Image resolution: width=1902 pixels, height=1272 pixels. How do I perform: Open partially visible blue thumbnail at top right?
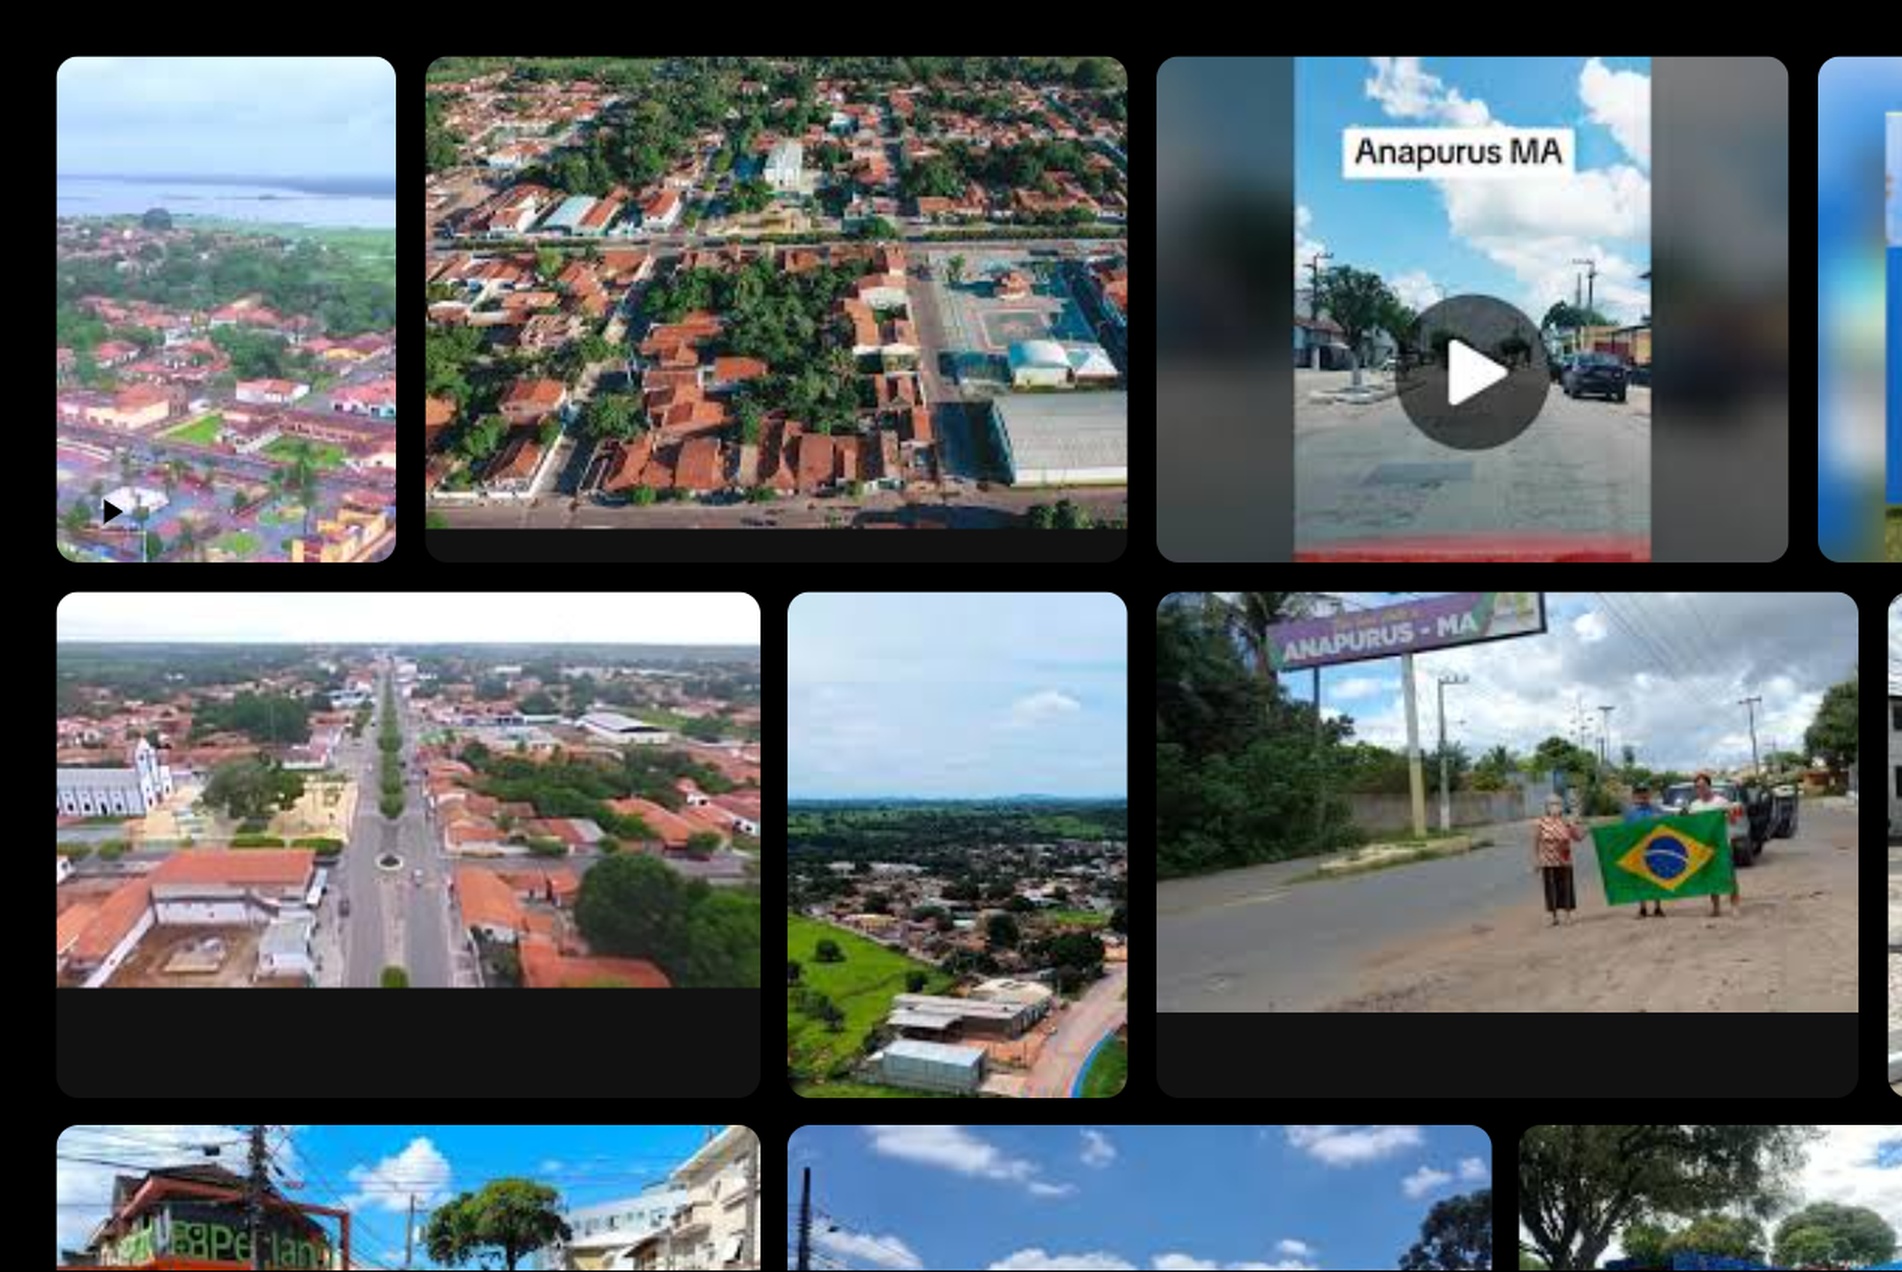pos(1860,310)
